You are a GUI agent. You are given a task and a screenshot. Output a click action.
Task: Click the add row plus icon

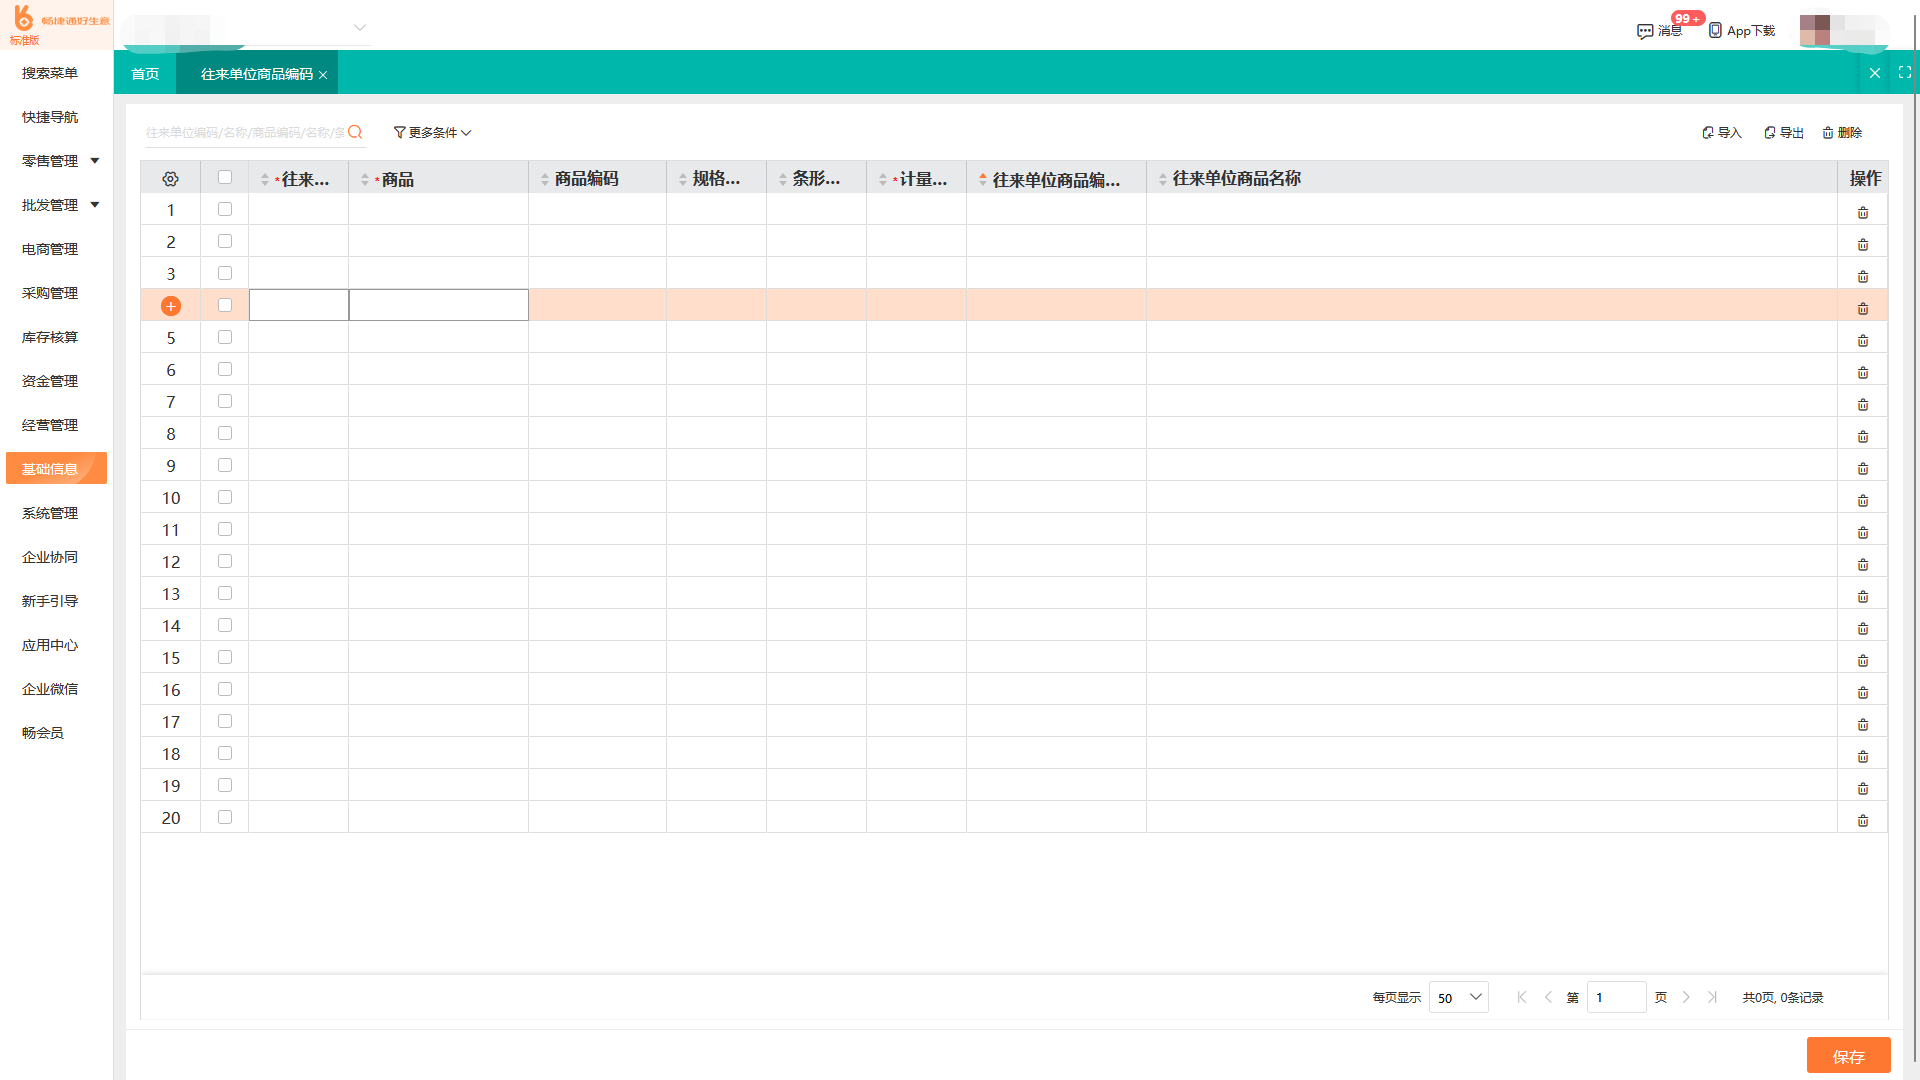click(170, 305)
